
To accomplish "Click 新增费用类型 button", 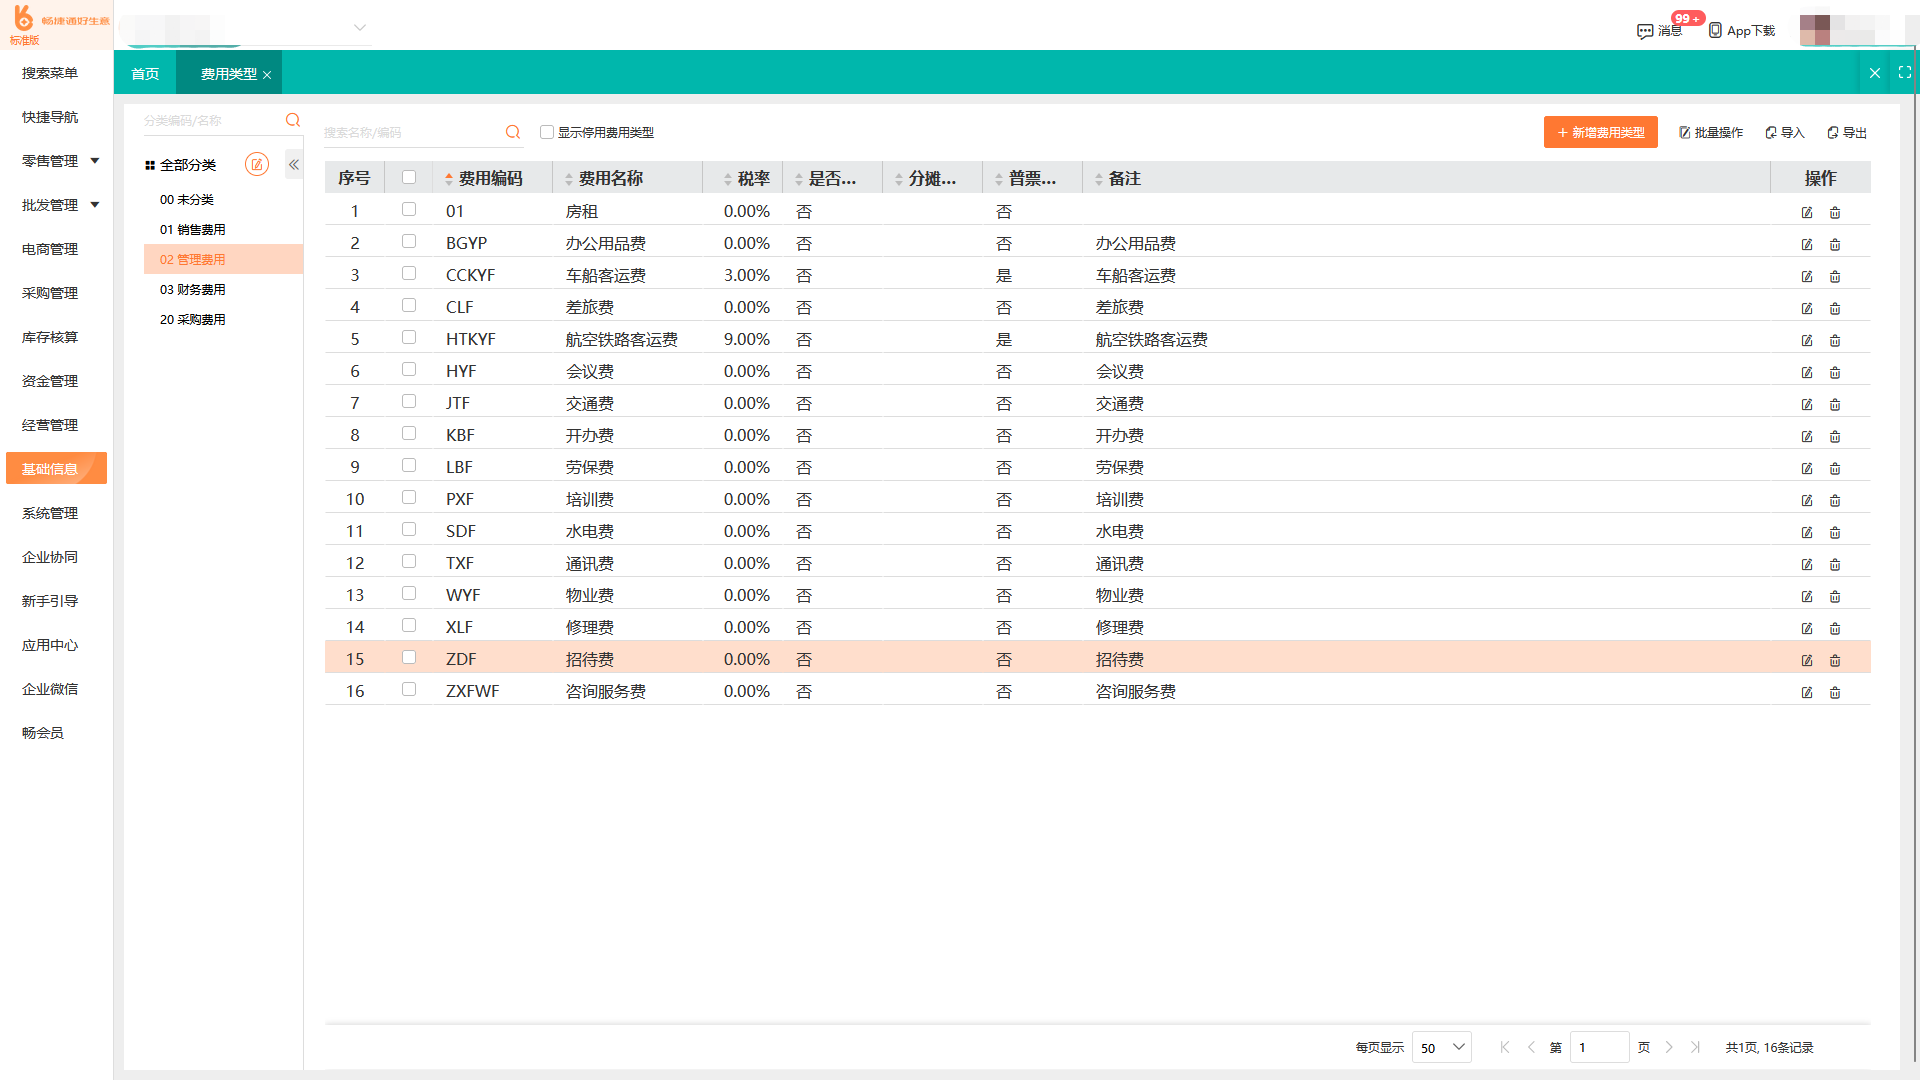I will 1600,131.
